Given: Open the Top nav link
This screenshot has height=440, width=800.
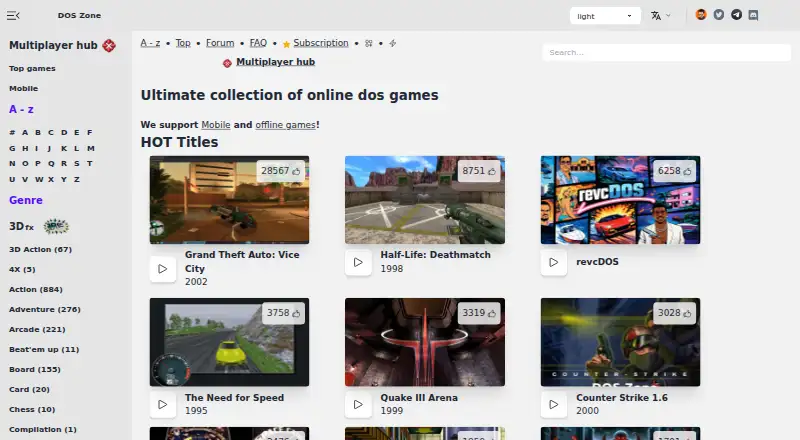Looking at the screenshot, I should tap(183, 43).
